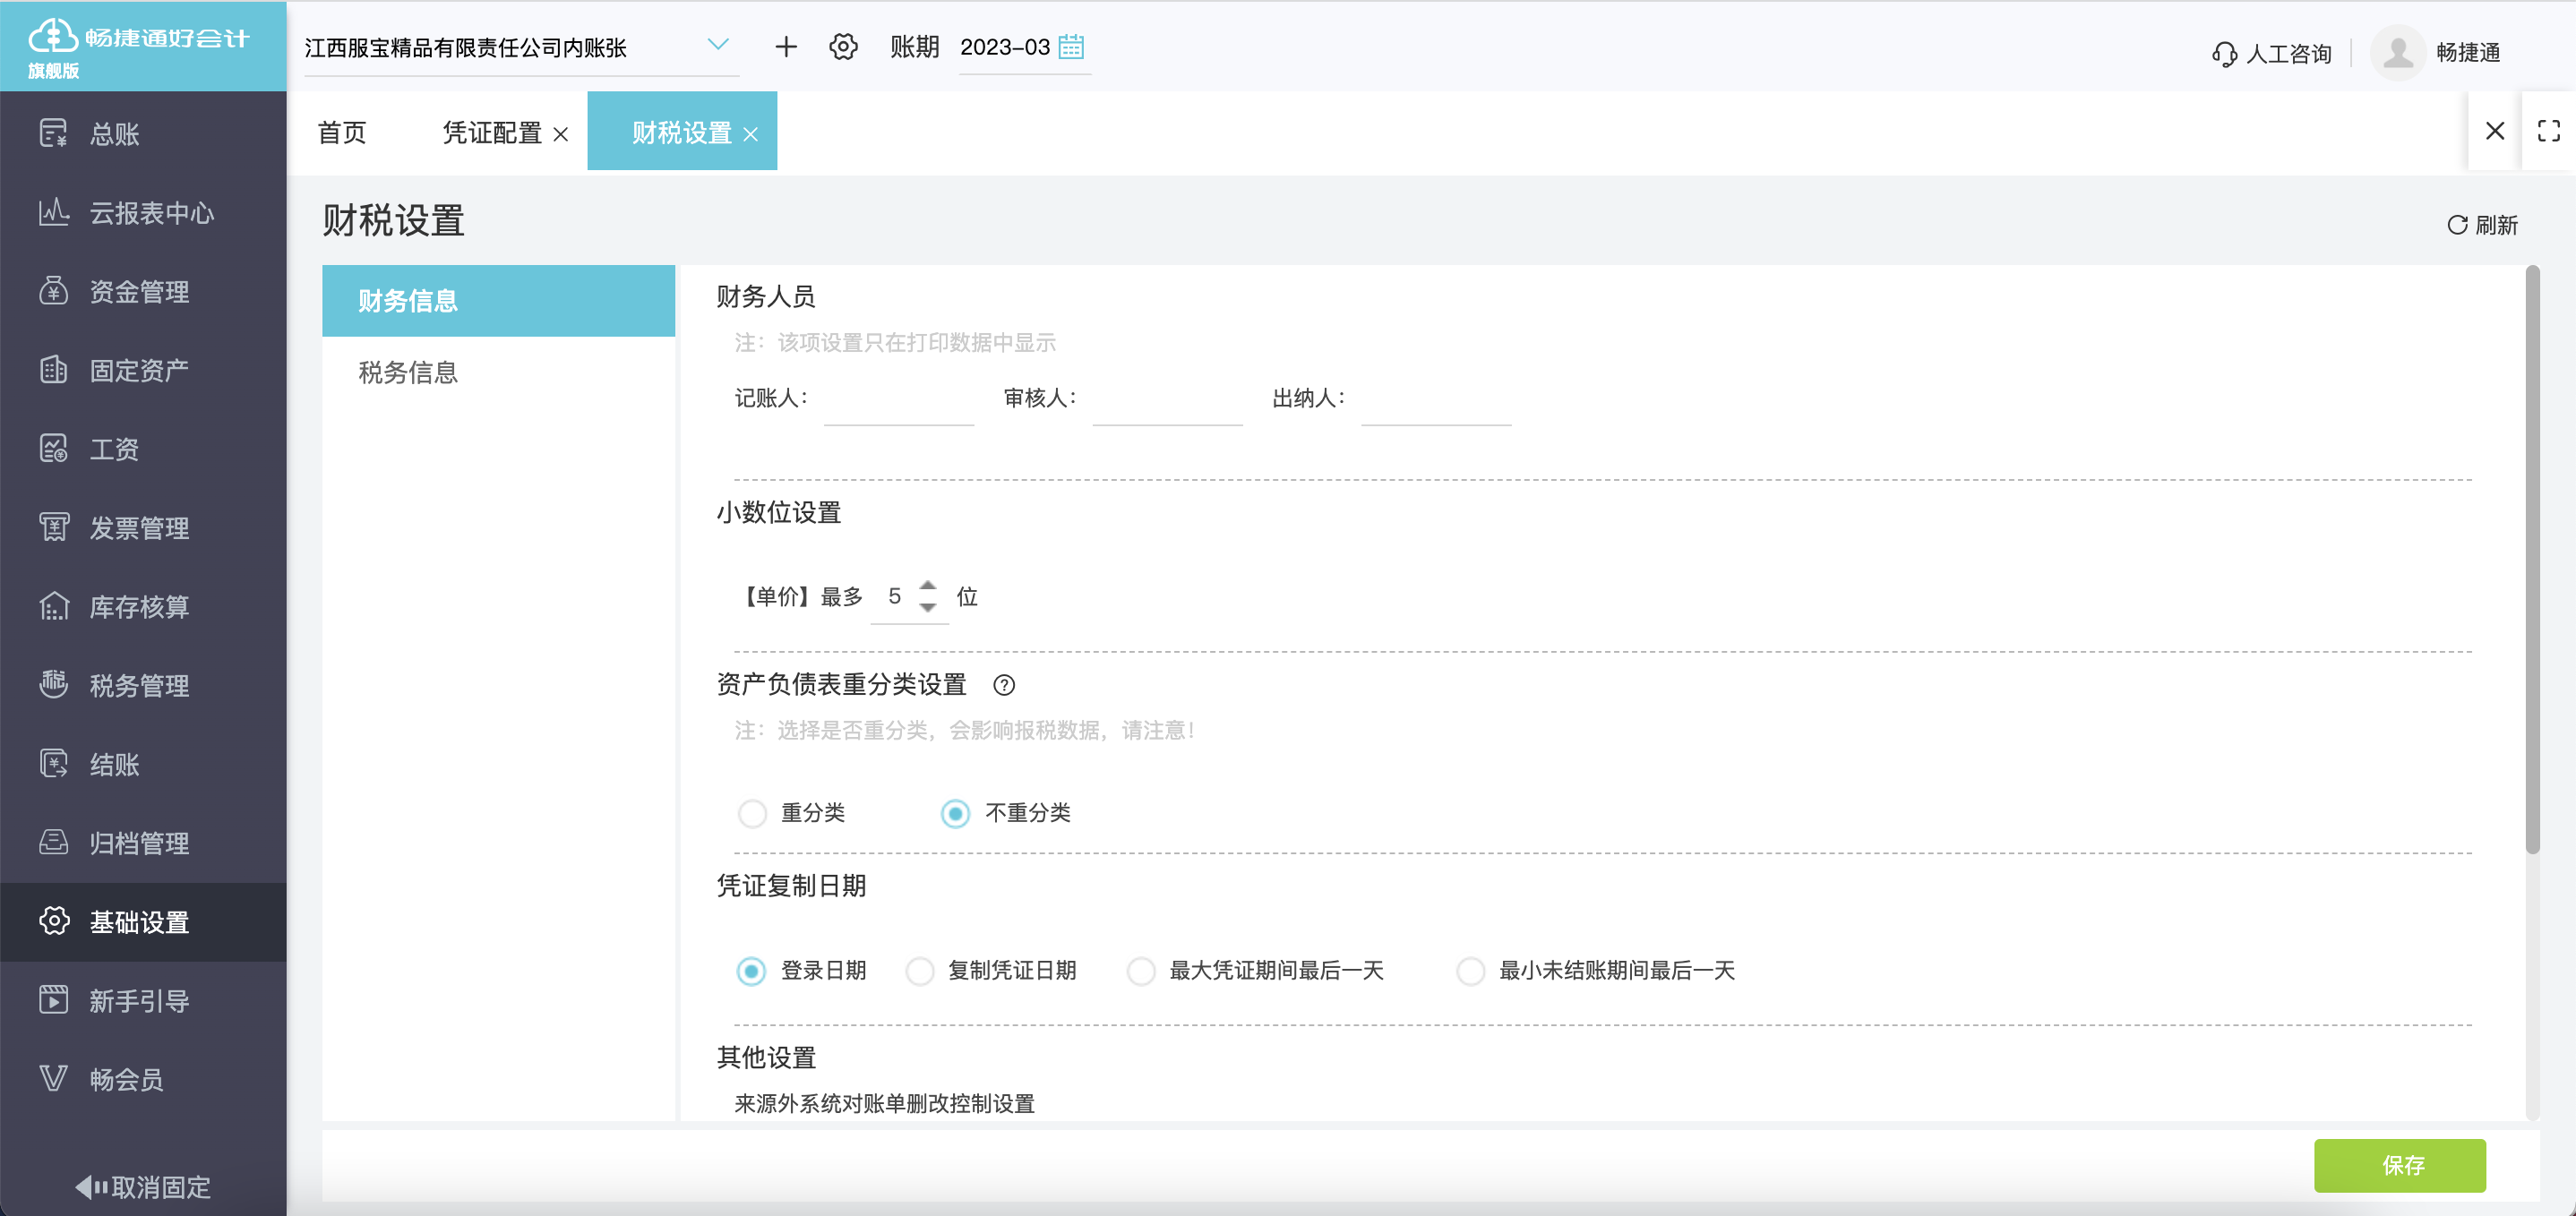This screenshot has height=1216, width=2576.
Task: Adjust 单价 decimal places stepper
Action: (928, 595)
